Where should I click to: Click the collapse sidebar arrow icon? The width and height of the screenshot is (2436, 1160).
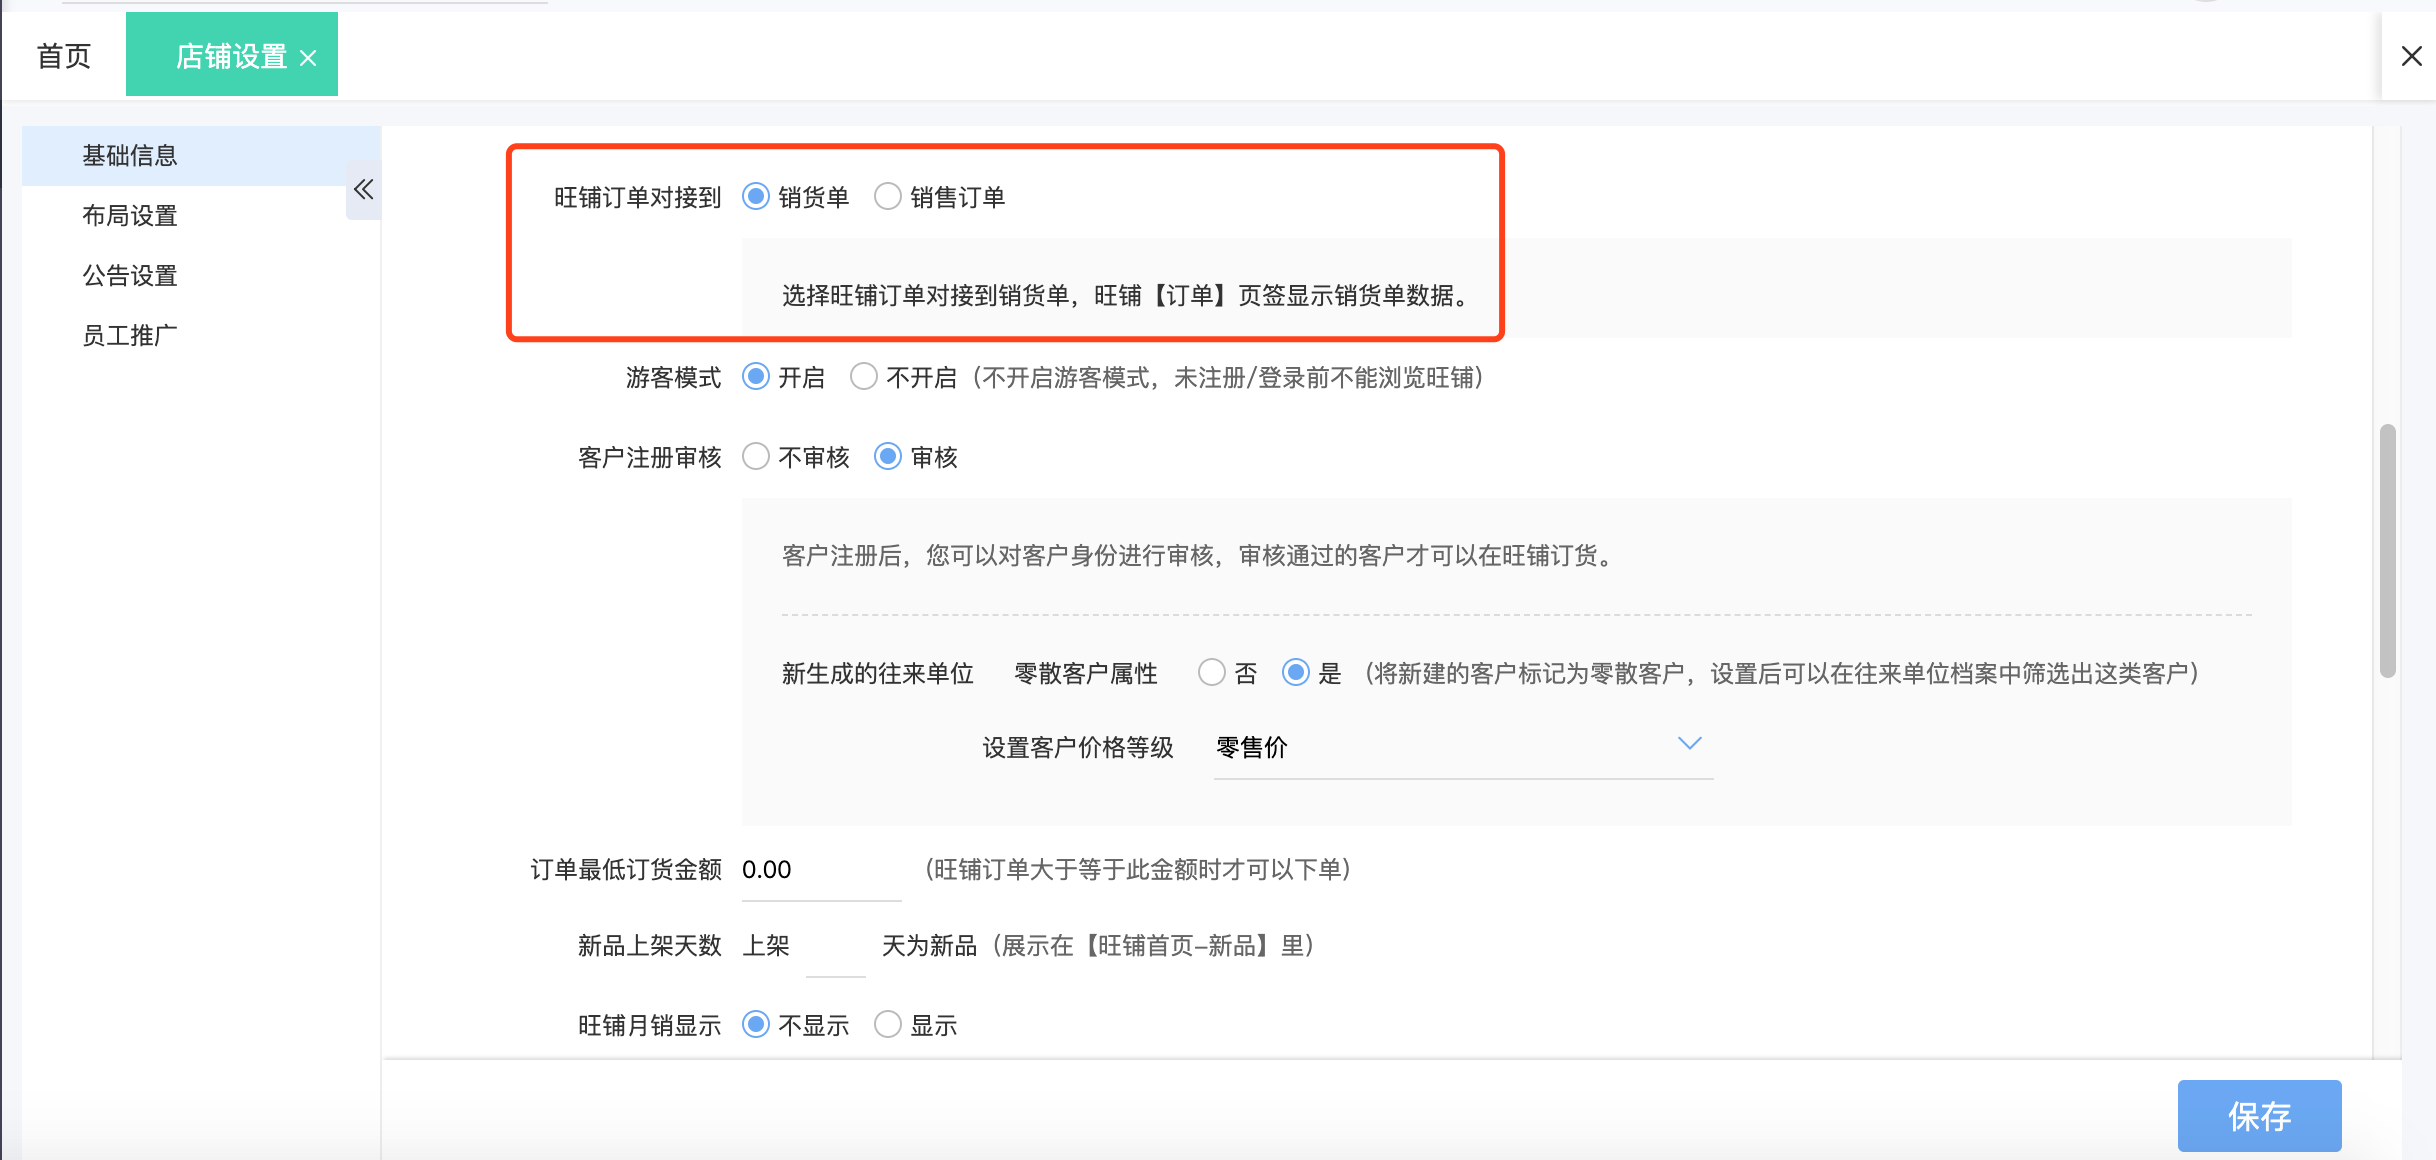pyautogui.click(x=364, y=189)
